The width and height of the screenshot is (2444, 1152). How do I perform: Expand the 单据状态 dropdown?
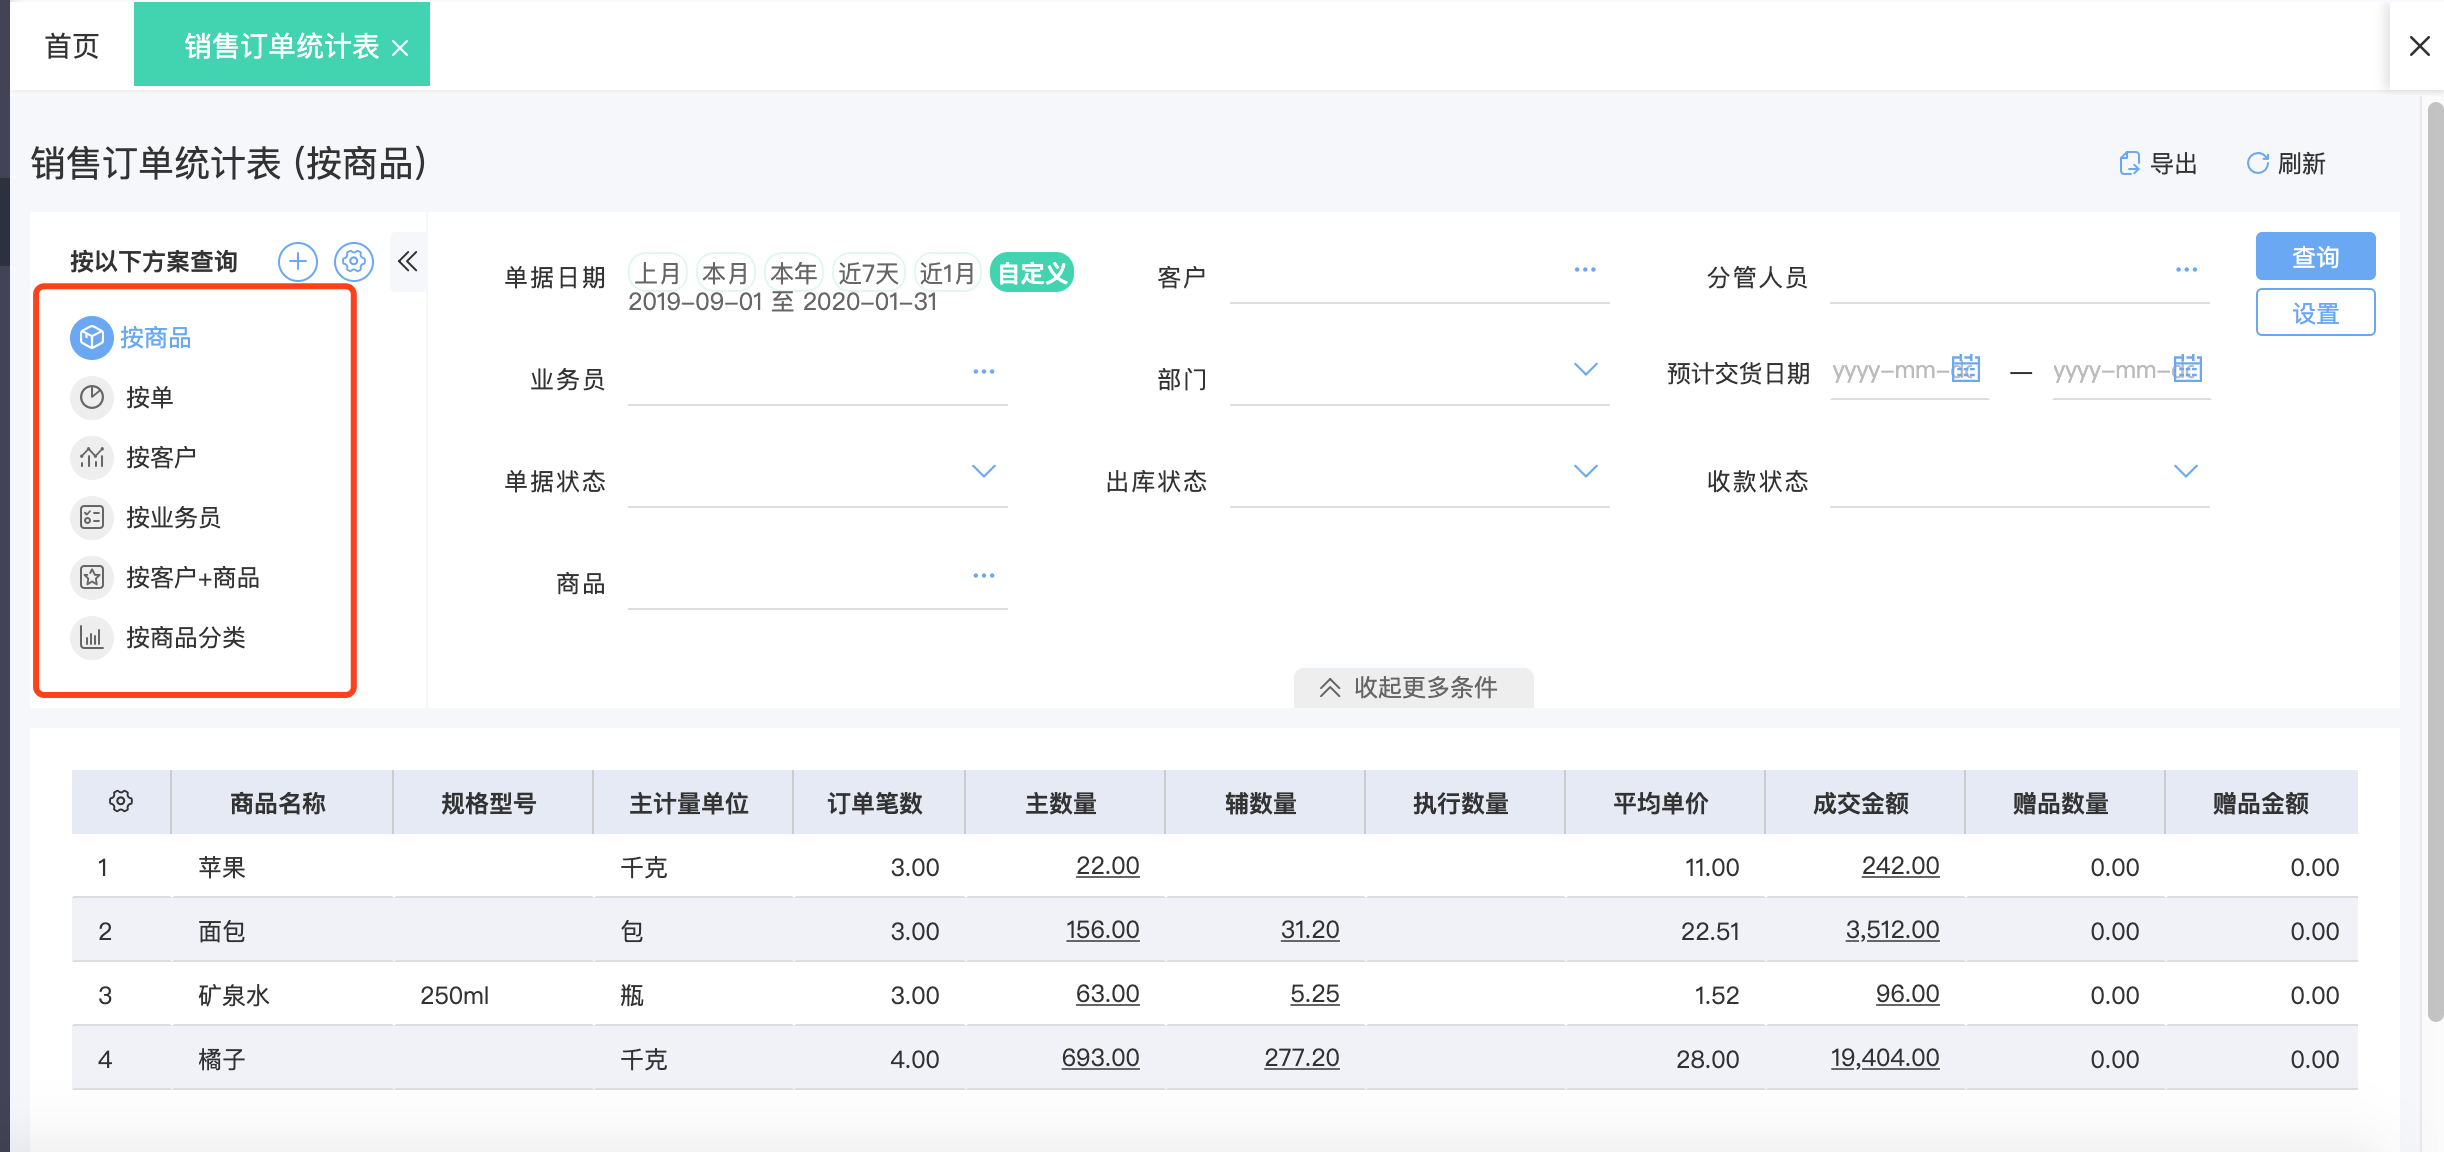(982, 475)
